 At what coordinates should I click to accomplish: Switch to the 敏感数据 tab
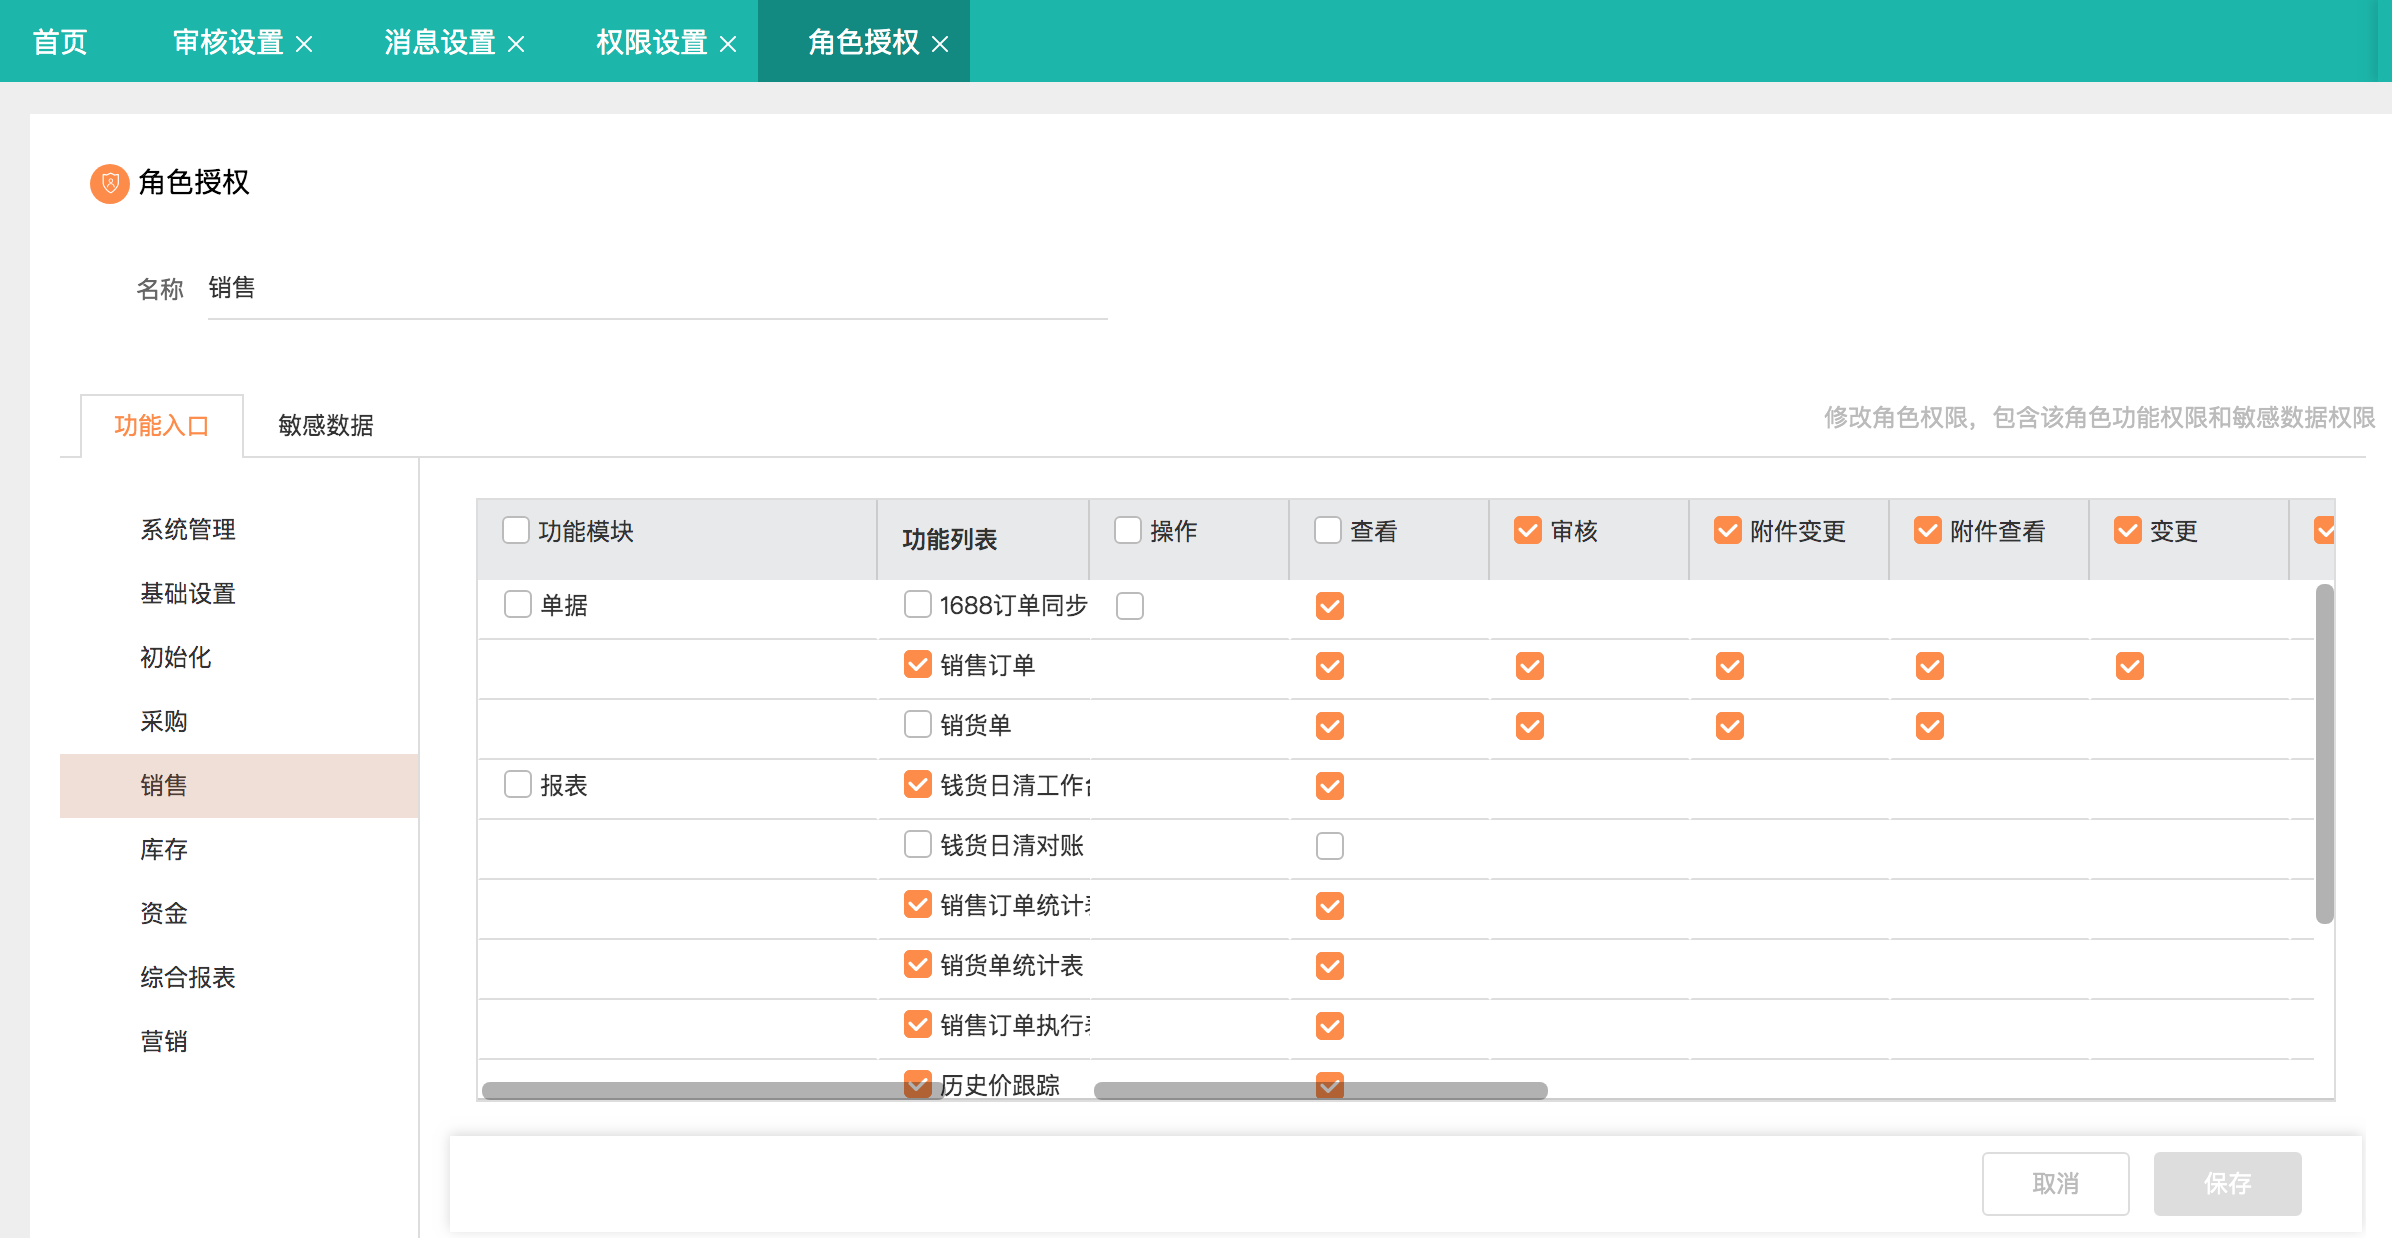(325, 422)
